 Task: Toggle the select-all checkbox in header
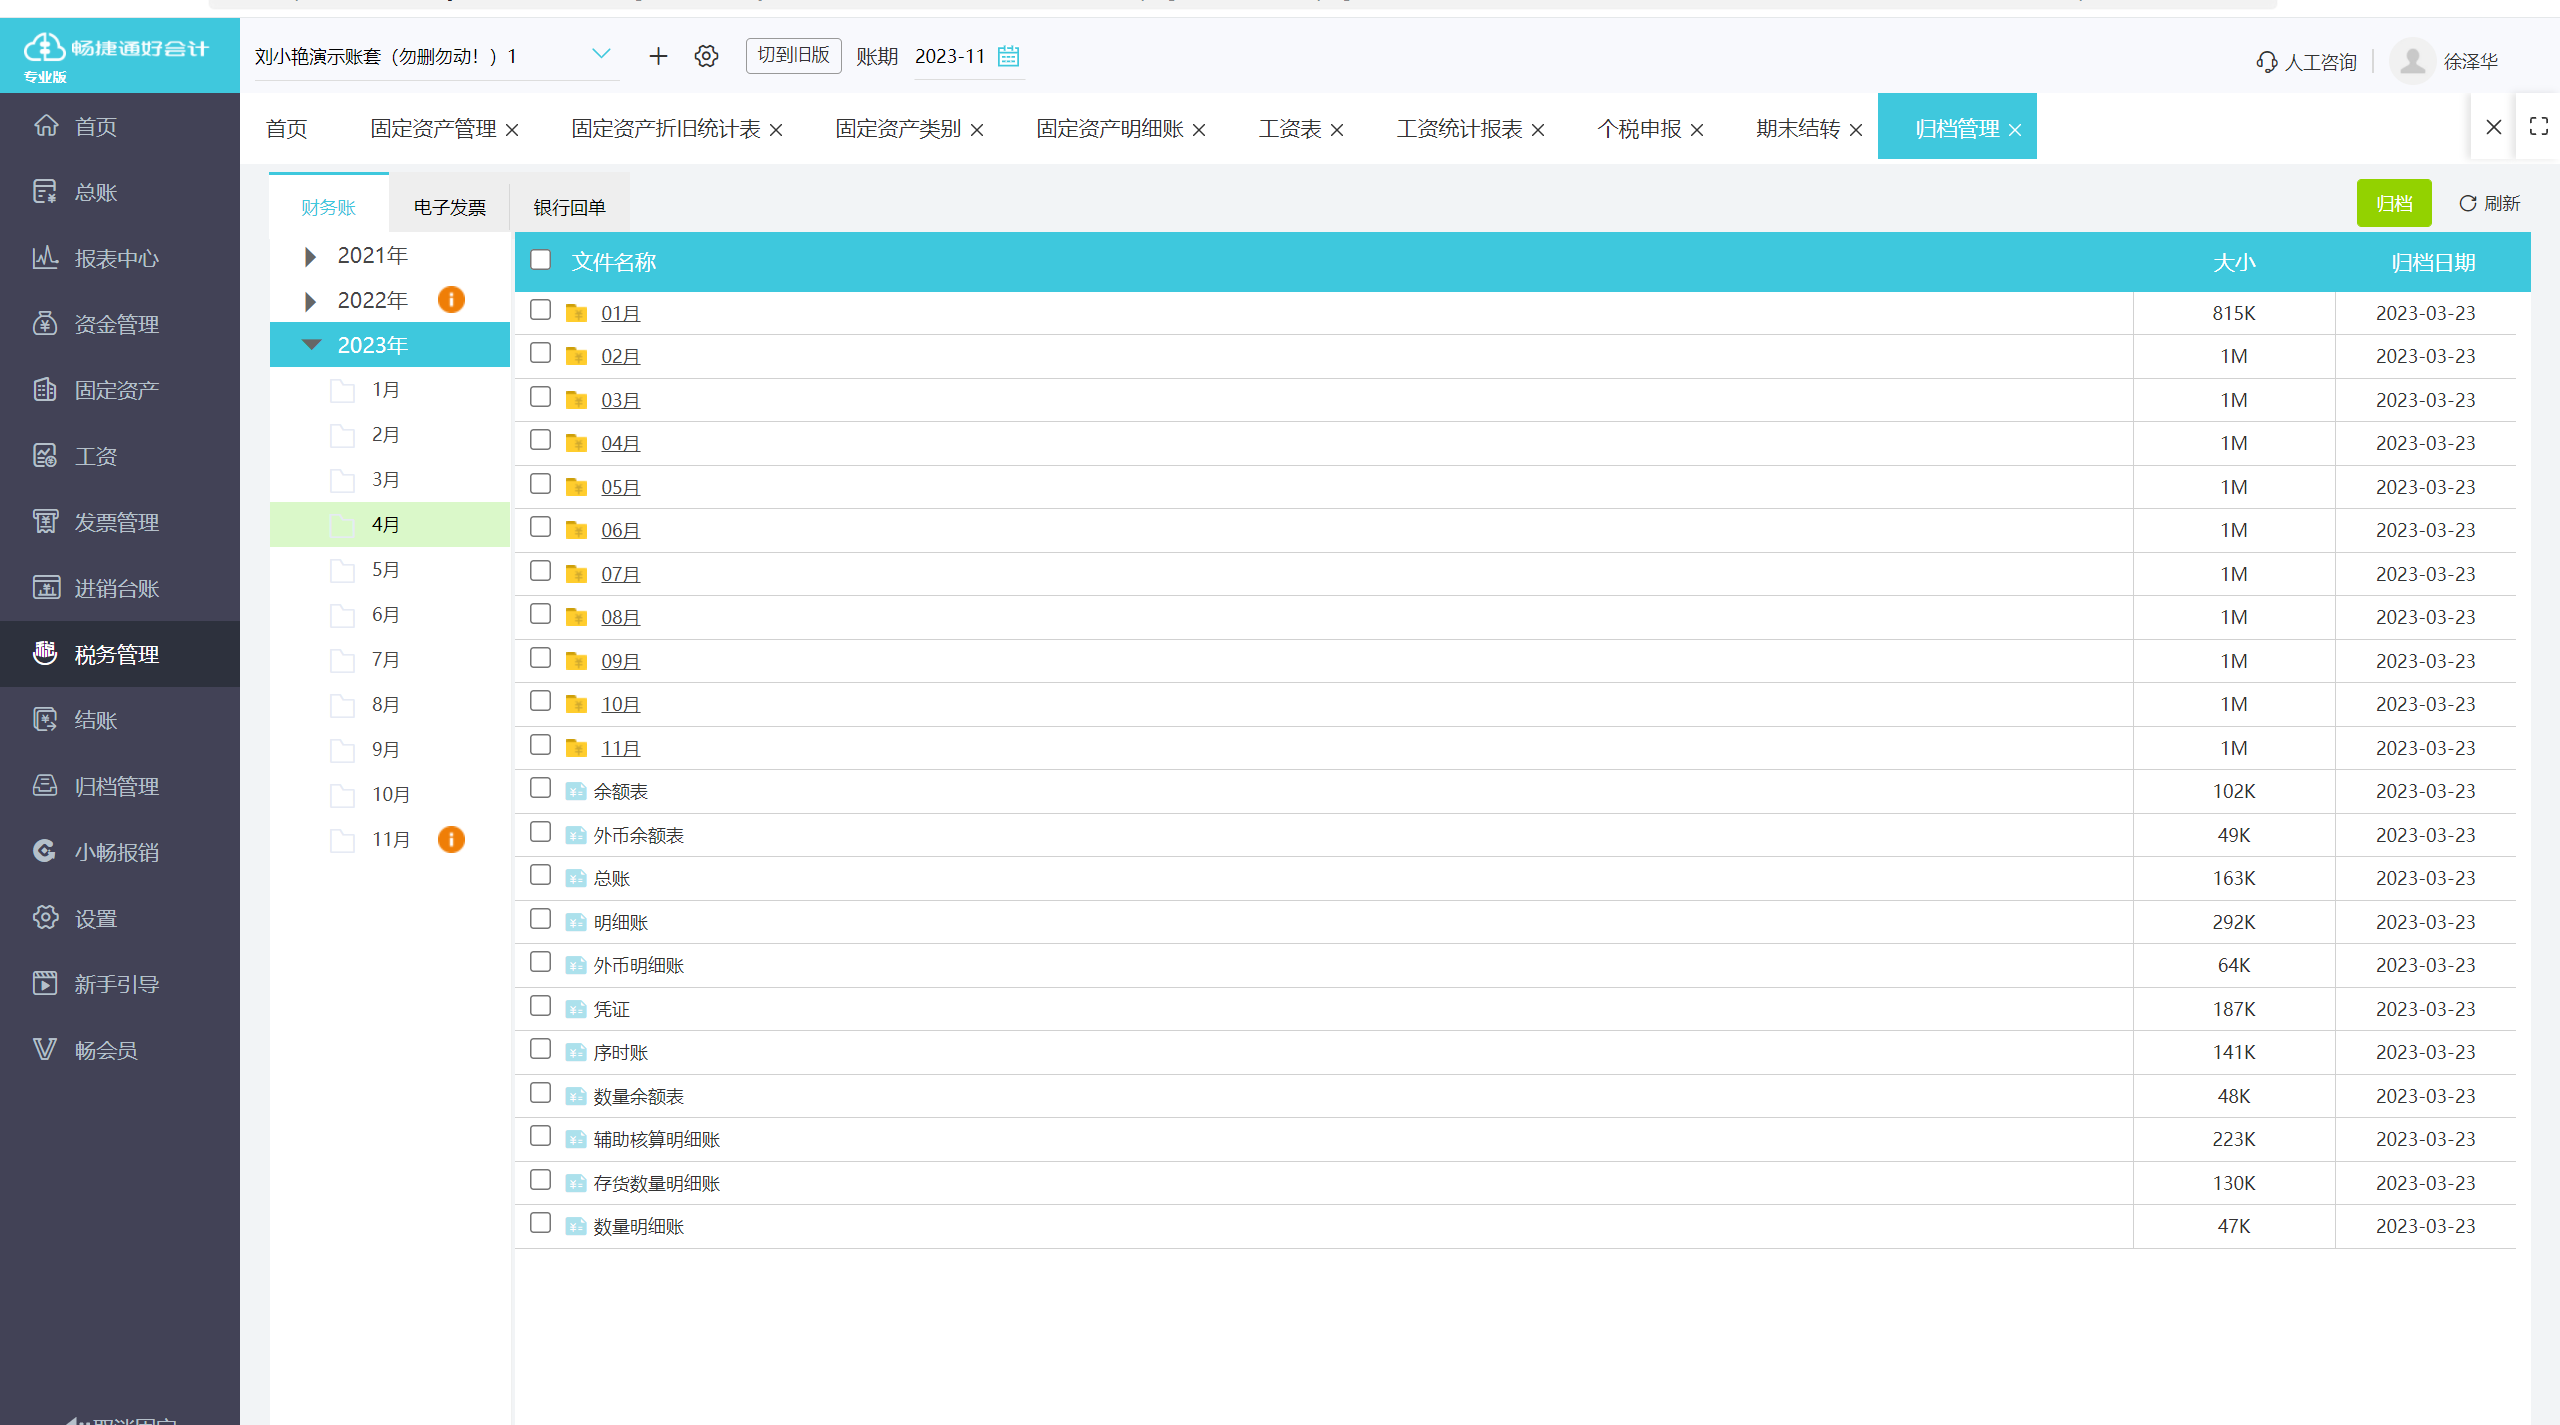coord(542,260)
